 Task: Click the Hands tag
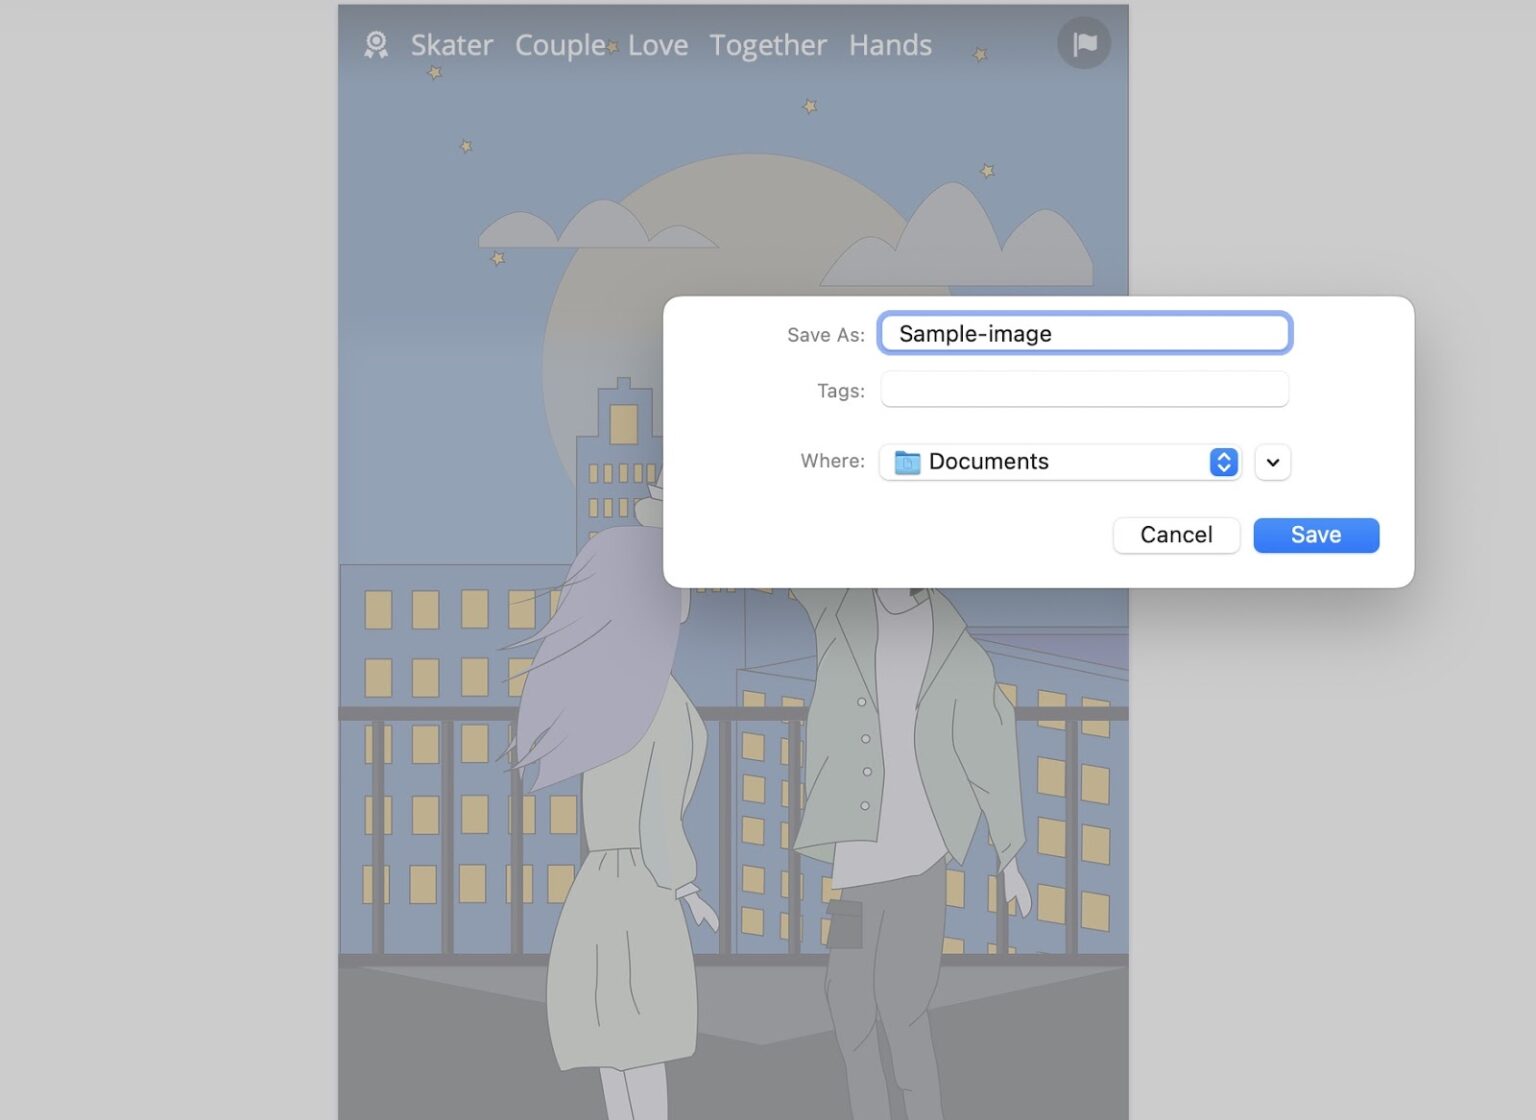point(889,45)
